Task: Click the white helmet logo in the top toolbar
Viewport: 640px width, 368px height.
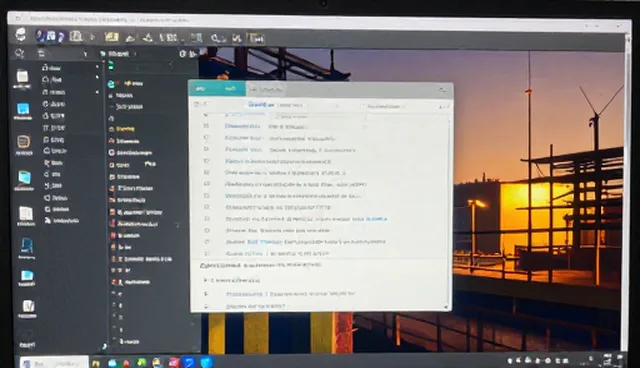Action: (x=21, y=35)
